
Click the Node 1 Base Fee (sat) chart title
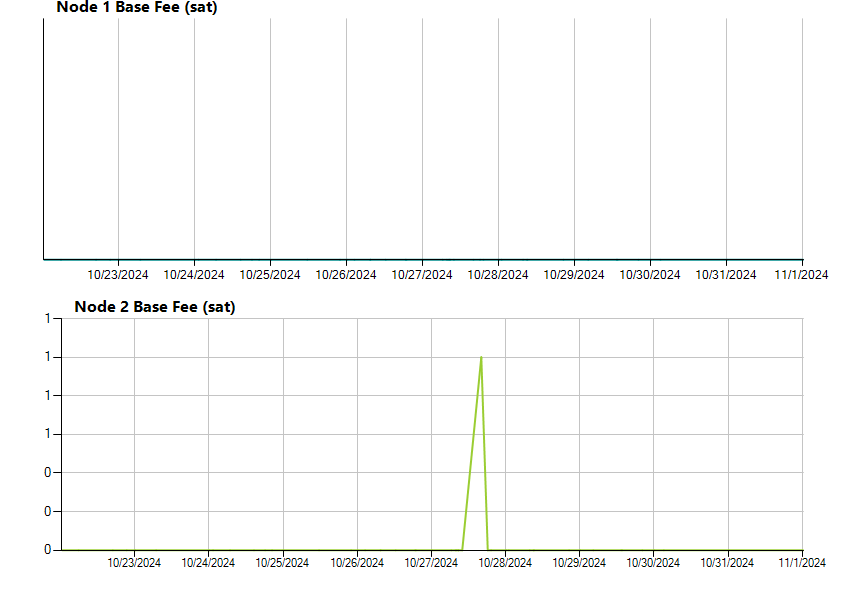[136, 8]
